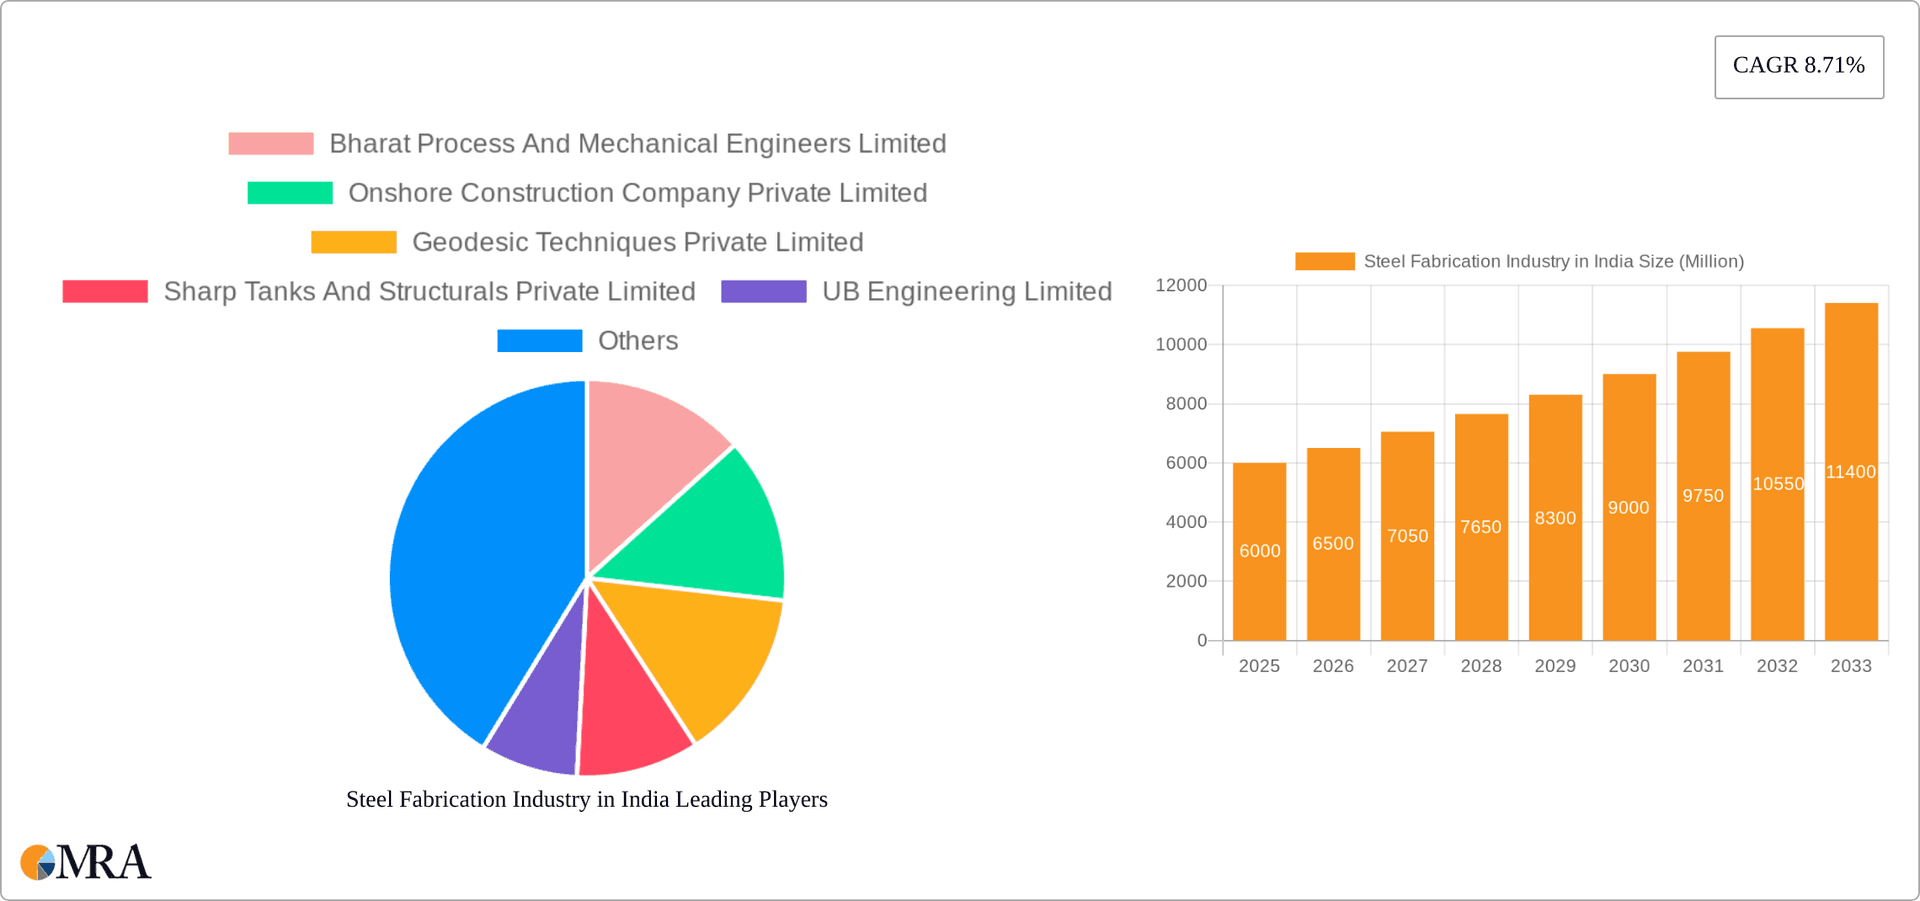This screenshot has height=901, width=1920.
Task: Toggle the UB Engineering Limited legend entry
Action: pyautogui.click(x=966, y=291)
